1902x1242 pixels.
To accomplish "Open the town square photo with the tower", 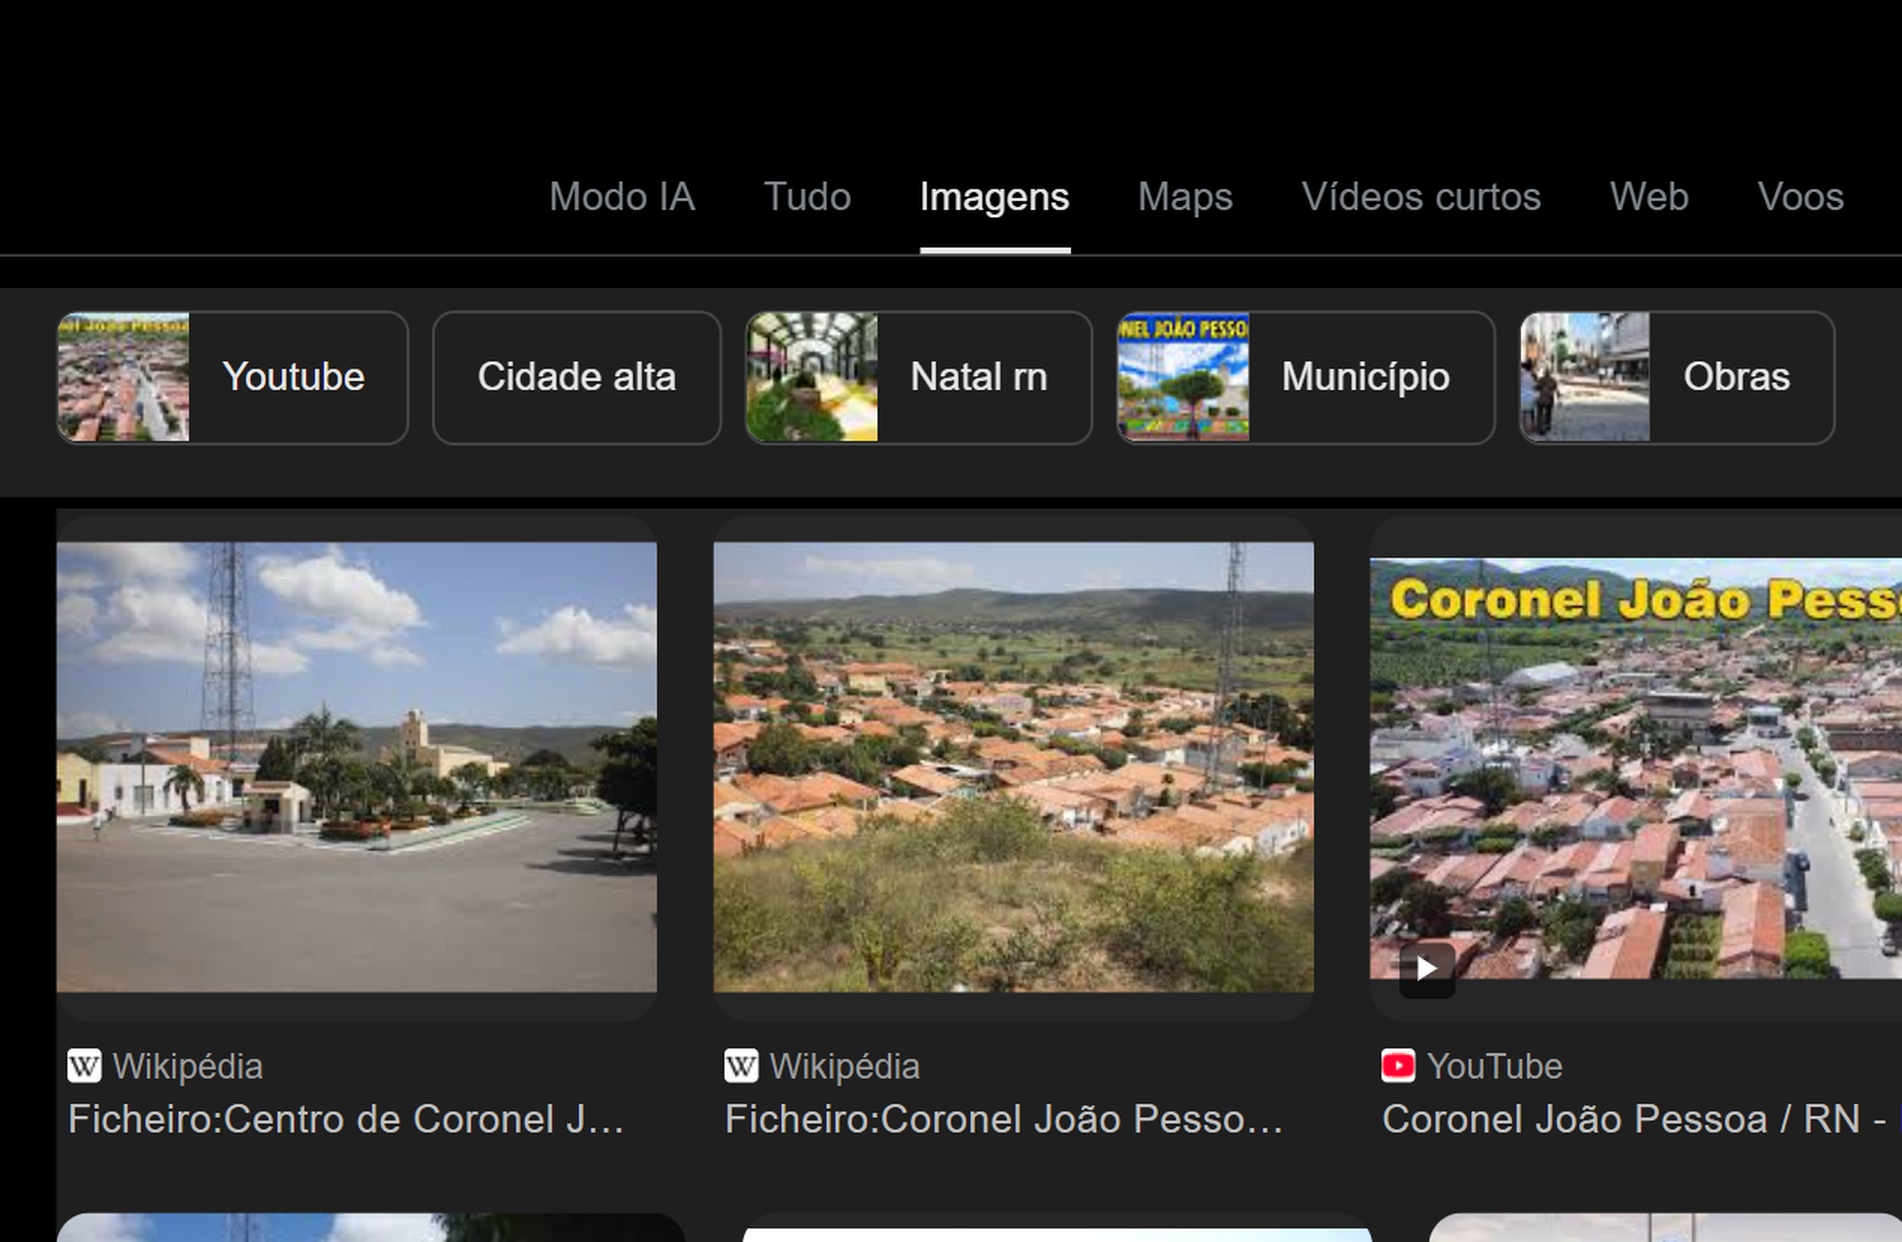I will click(357, 767).
